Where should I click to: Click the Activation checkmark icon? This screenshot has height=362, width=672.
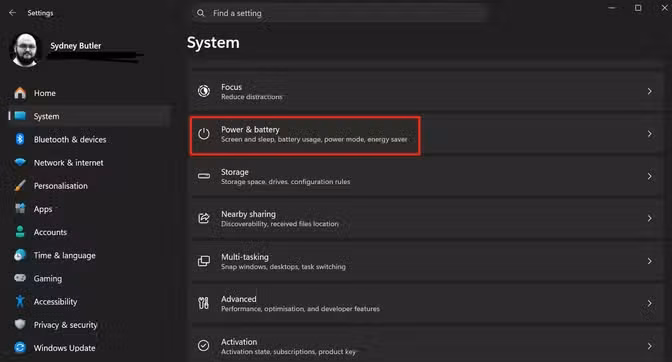click(204, 346)
